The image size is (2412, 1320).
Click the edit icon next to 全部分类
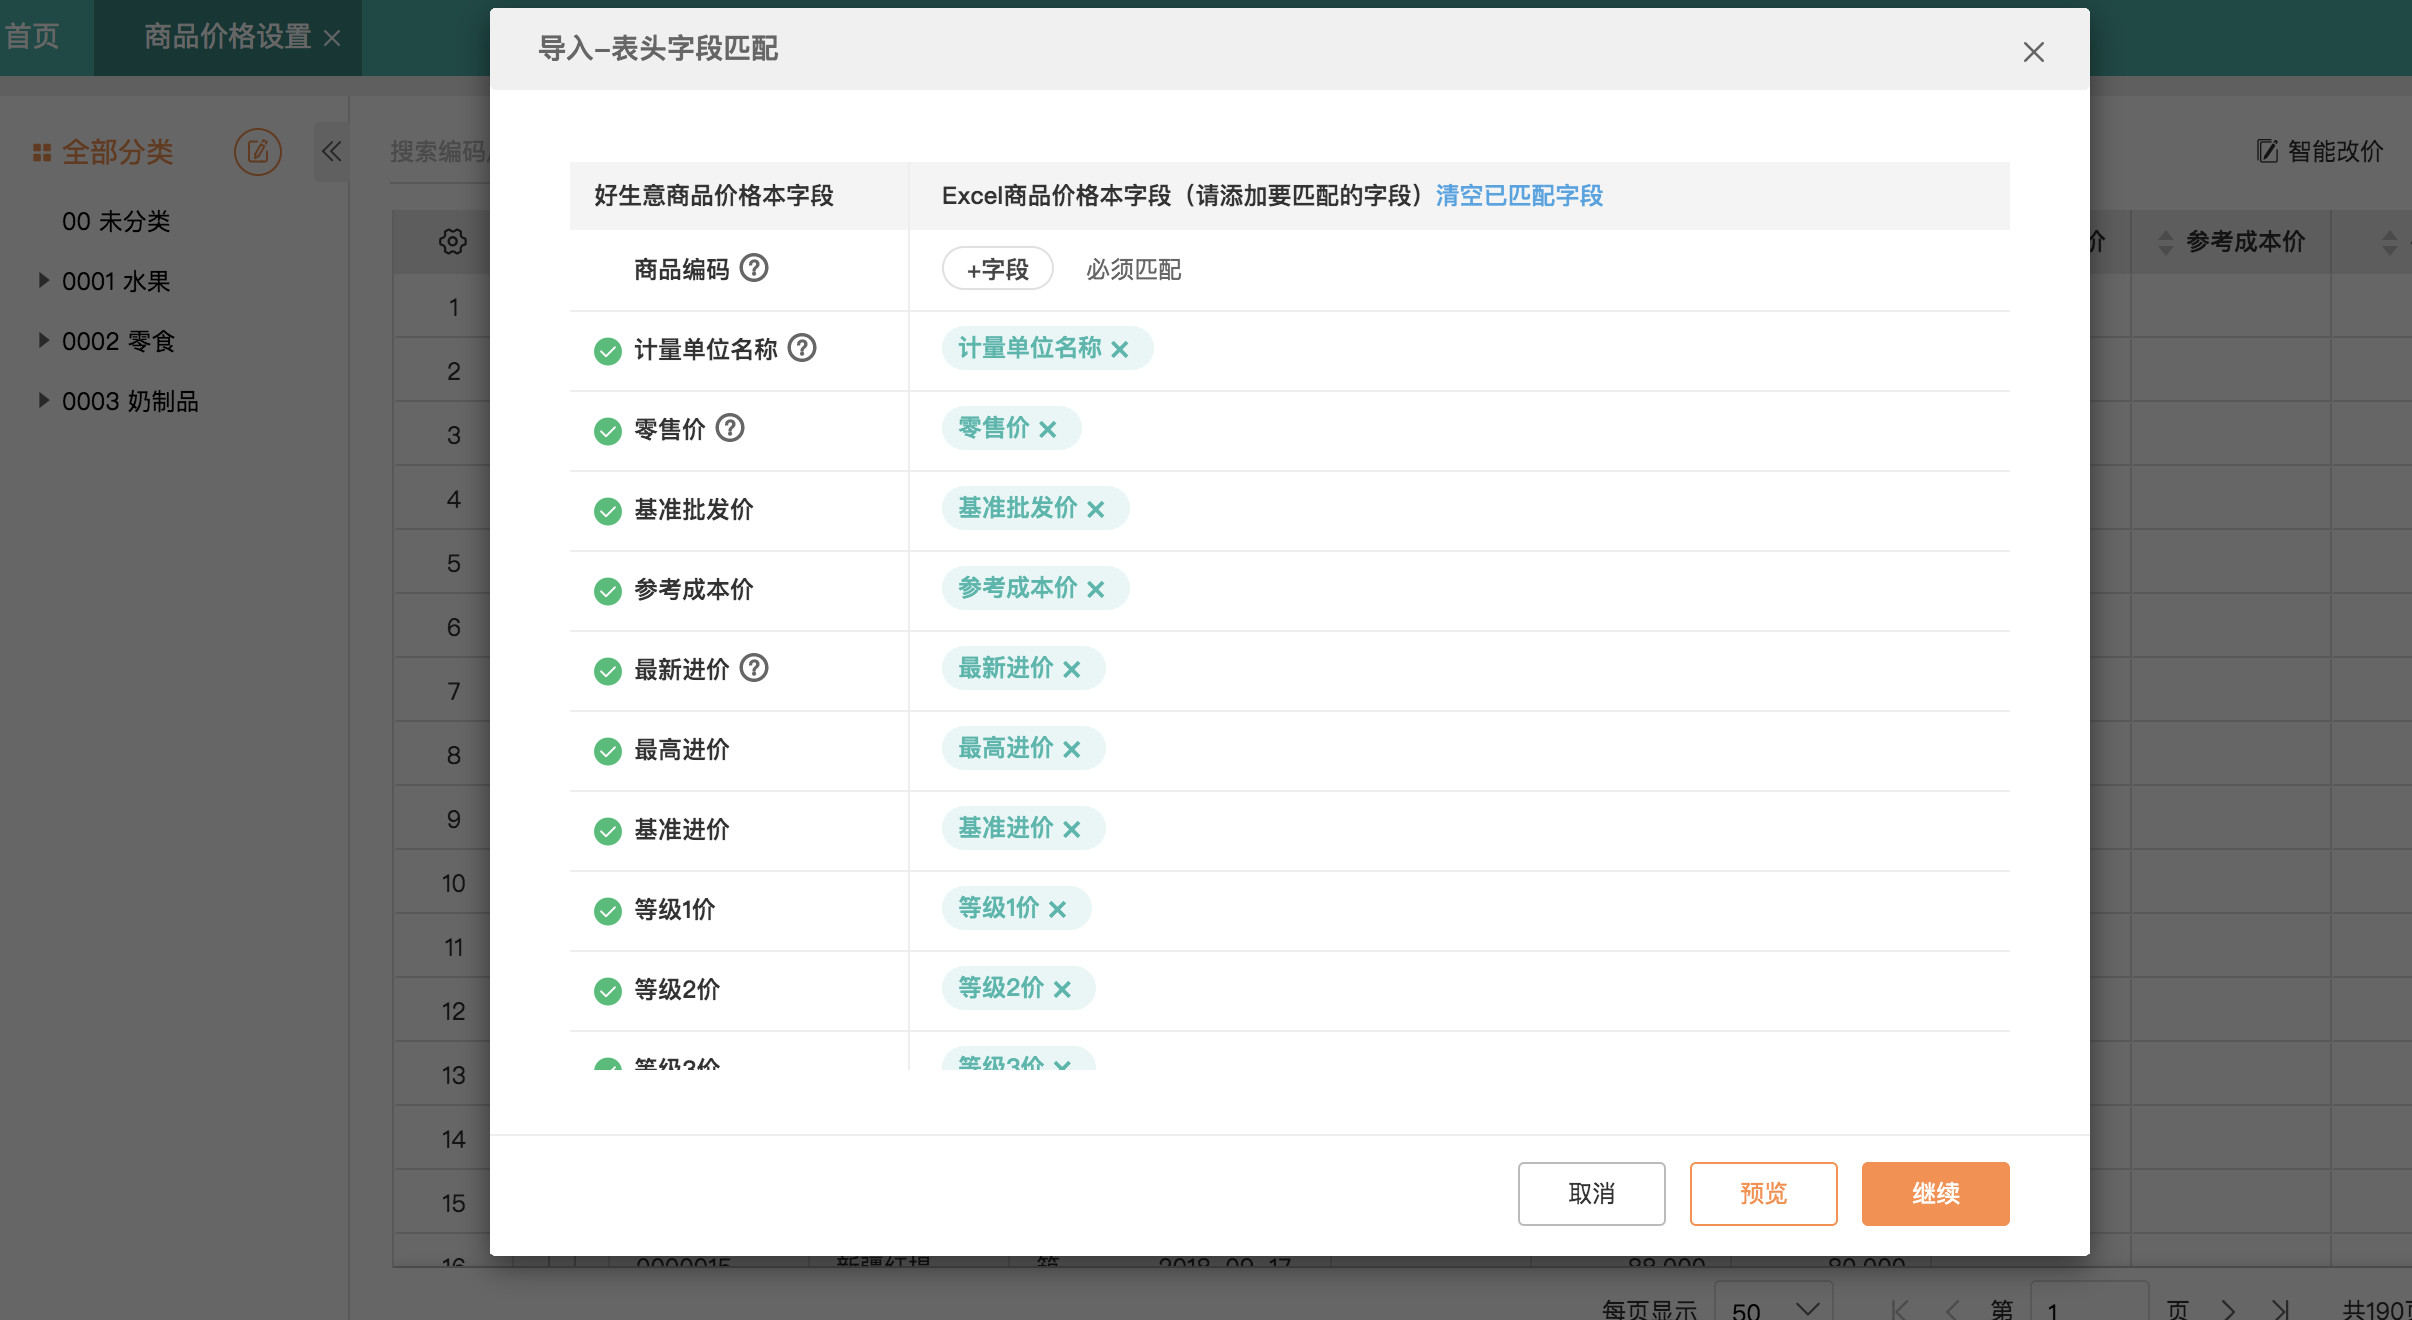point(258,151)
